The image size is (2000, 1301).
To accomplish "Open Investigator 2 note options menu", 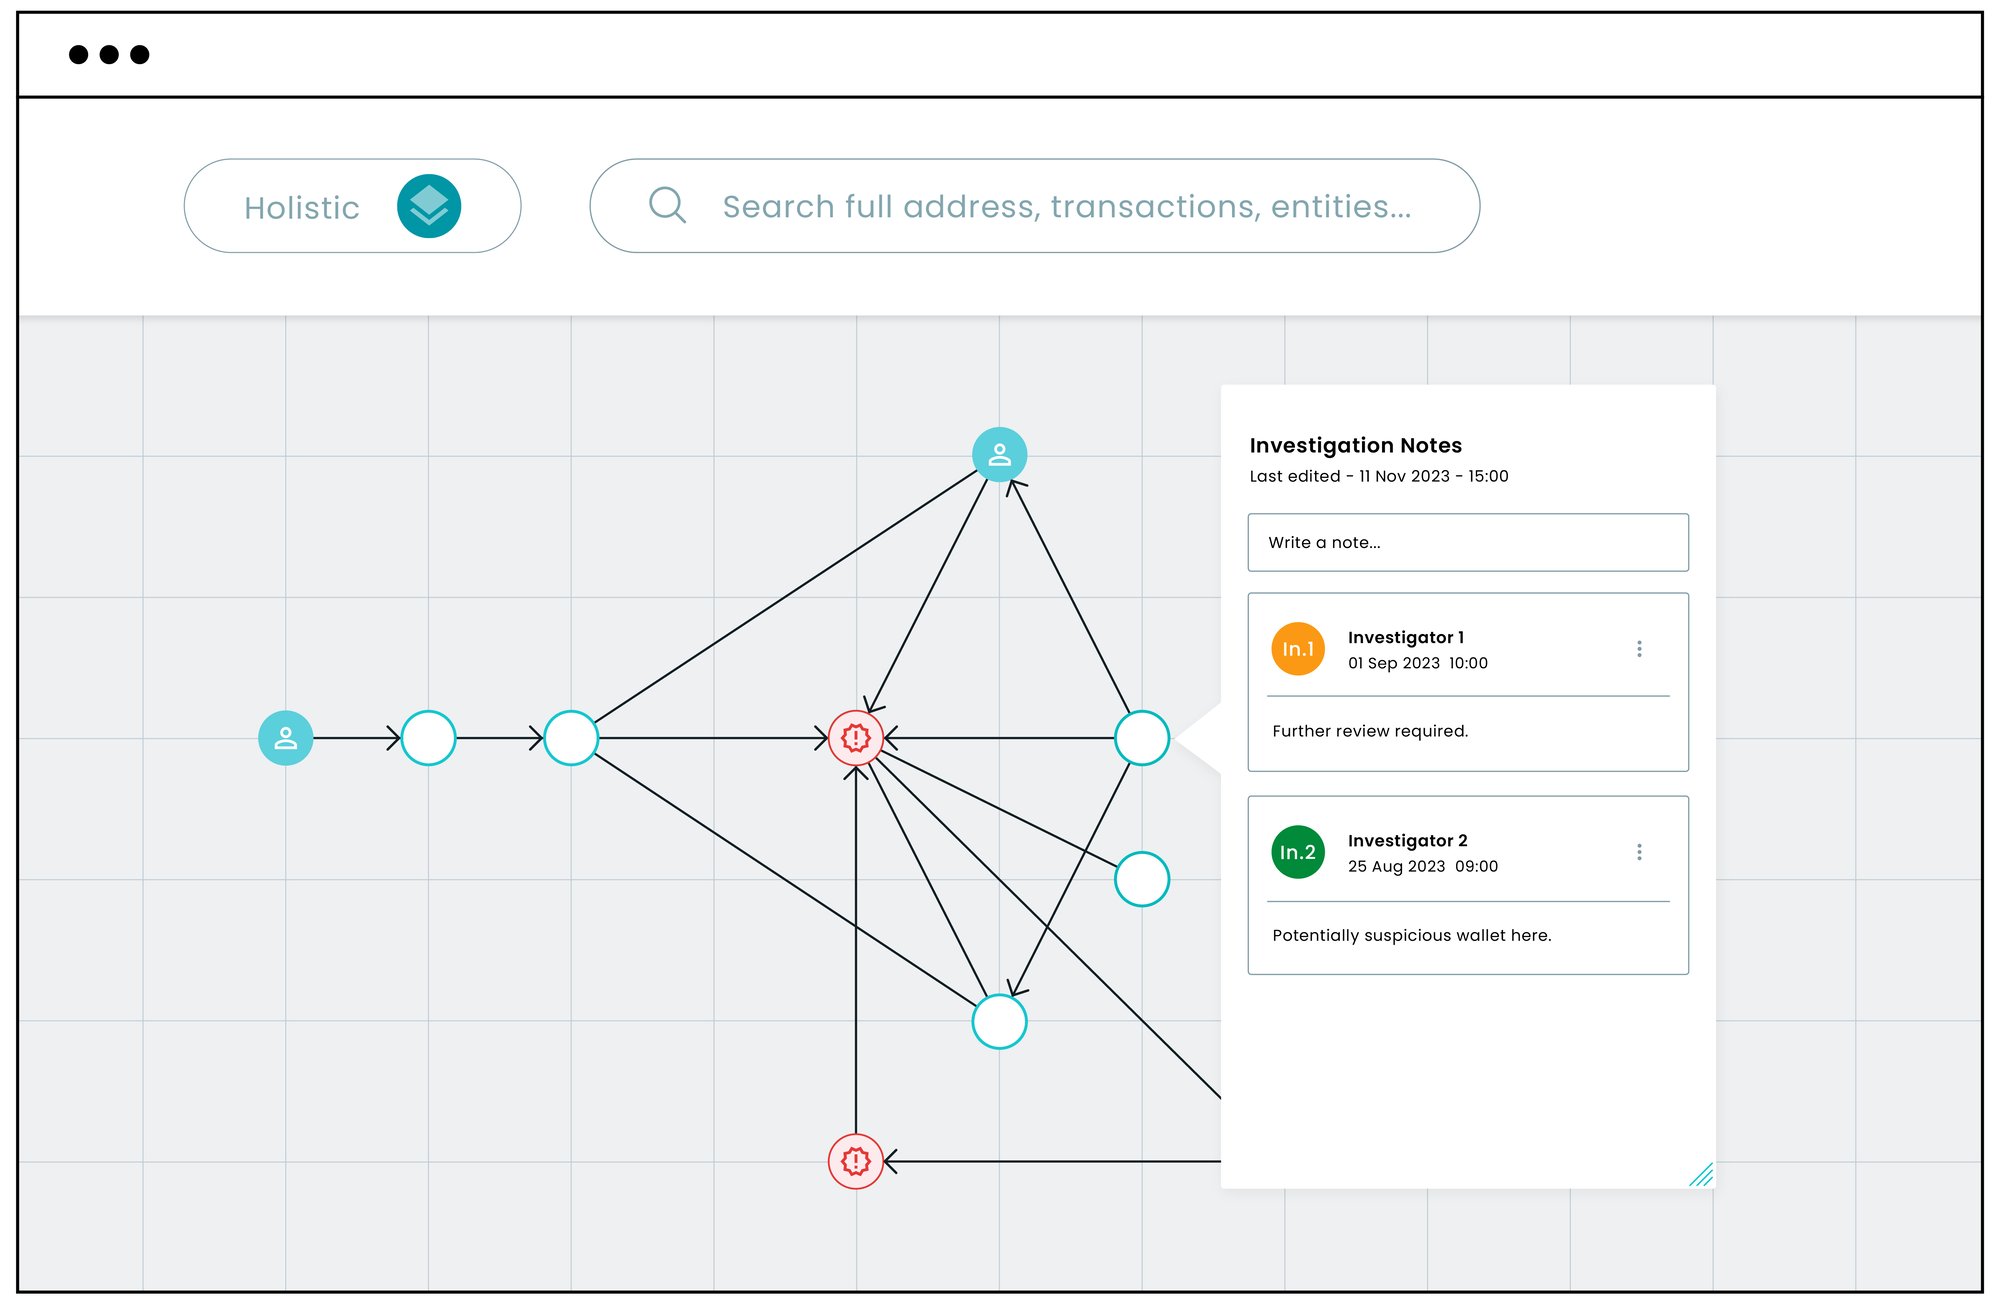I will [1639, 852].
